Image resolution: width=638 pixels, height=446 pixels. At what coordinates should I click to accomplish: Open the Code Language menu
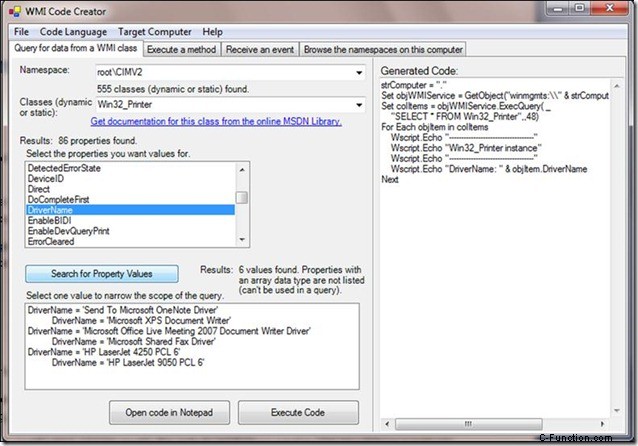[x=71, y=32]
